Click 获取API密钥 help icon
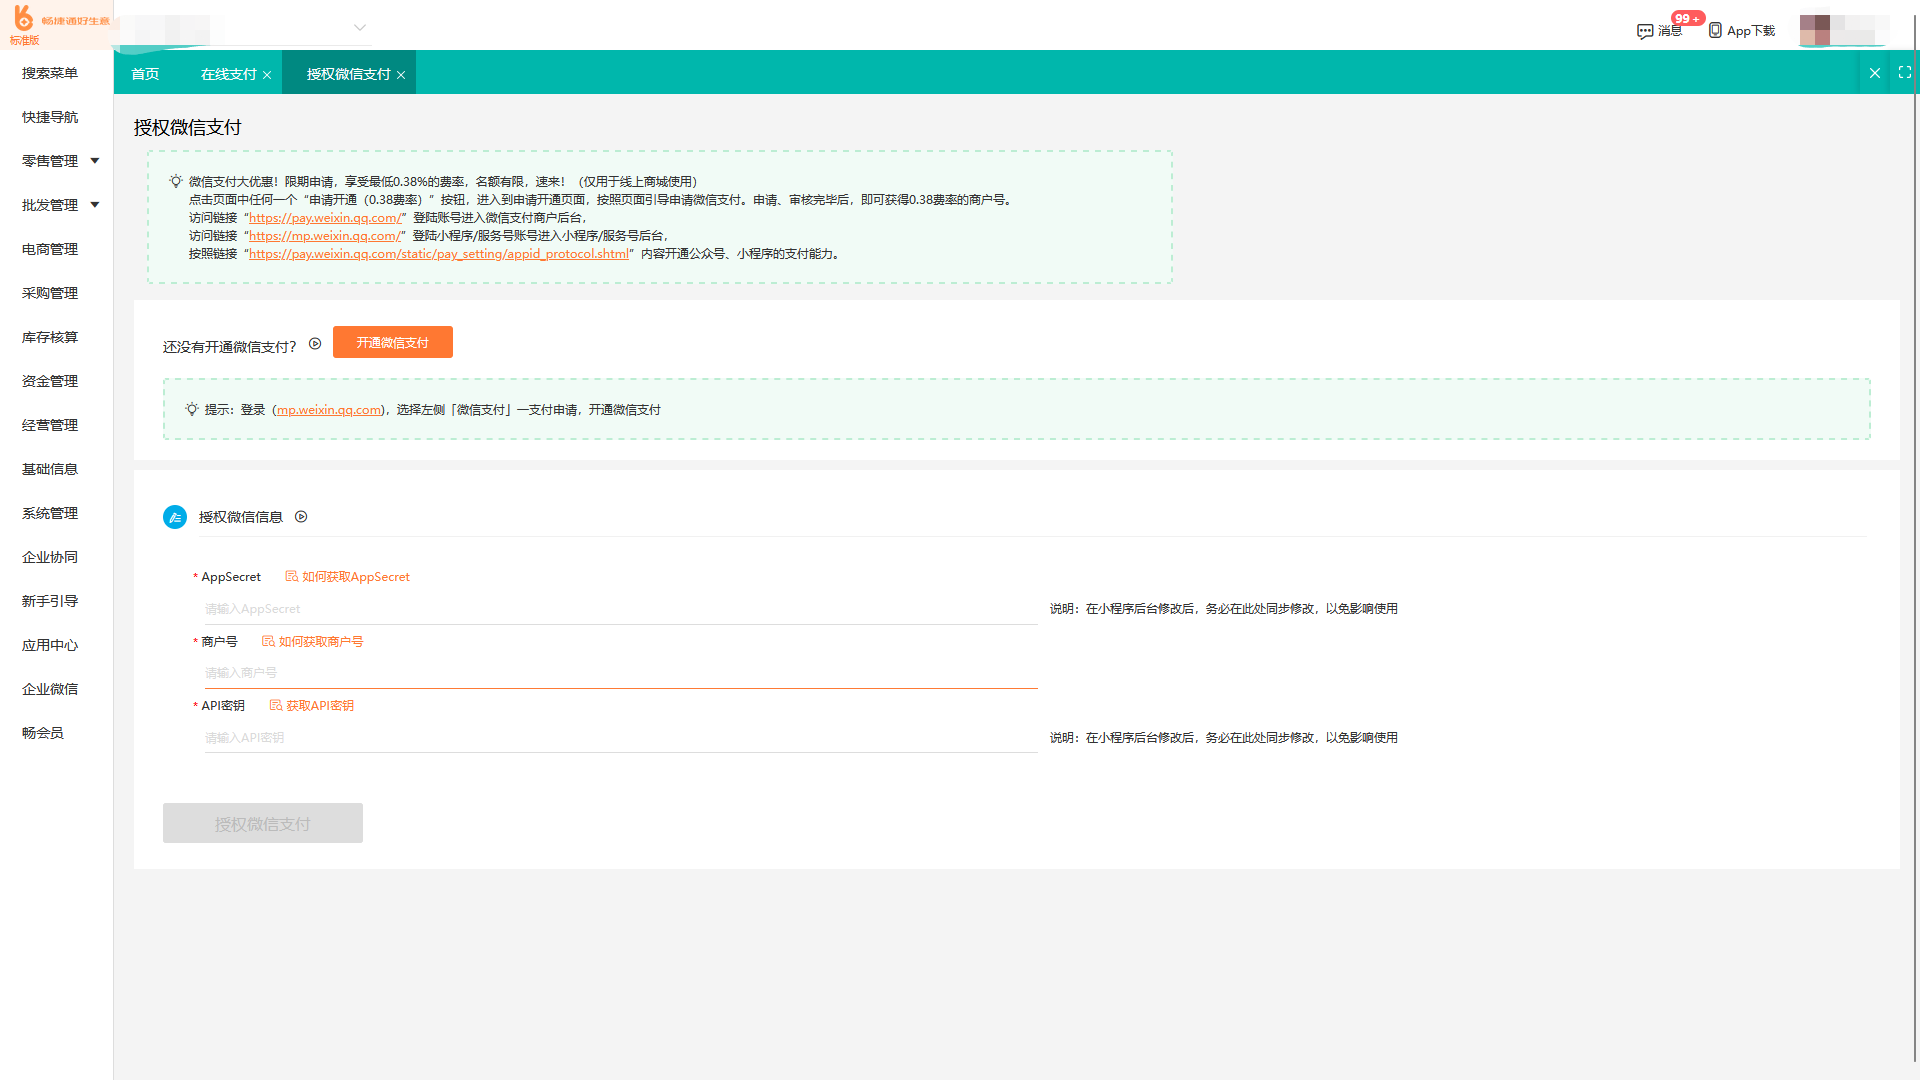1920x1080 pixels. (273, 705)
